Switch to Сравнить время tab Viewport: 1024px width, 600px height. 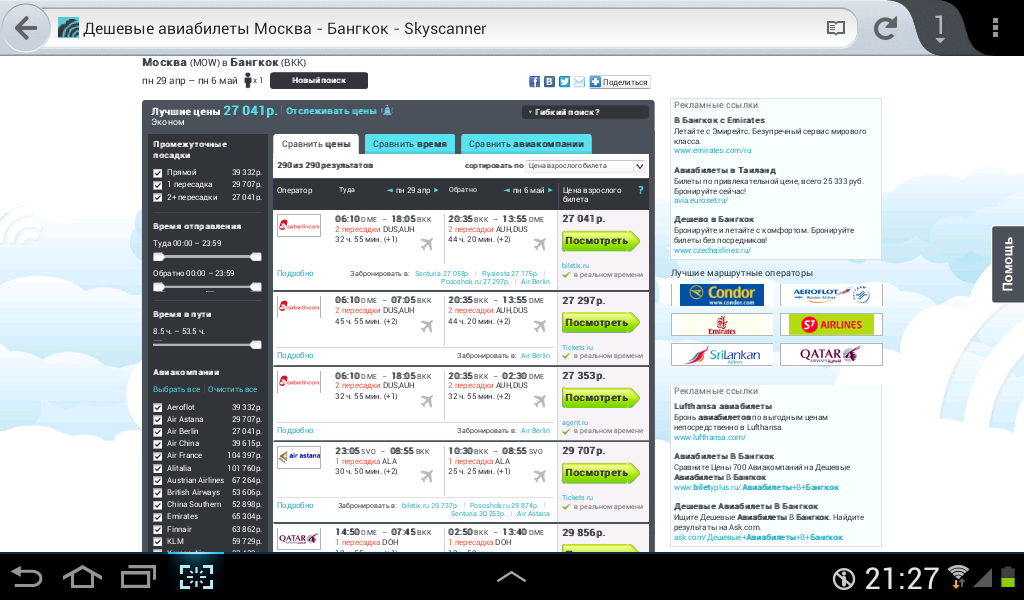click(x=409, y=144)
